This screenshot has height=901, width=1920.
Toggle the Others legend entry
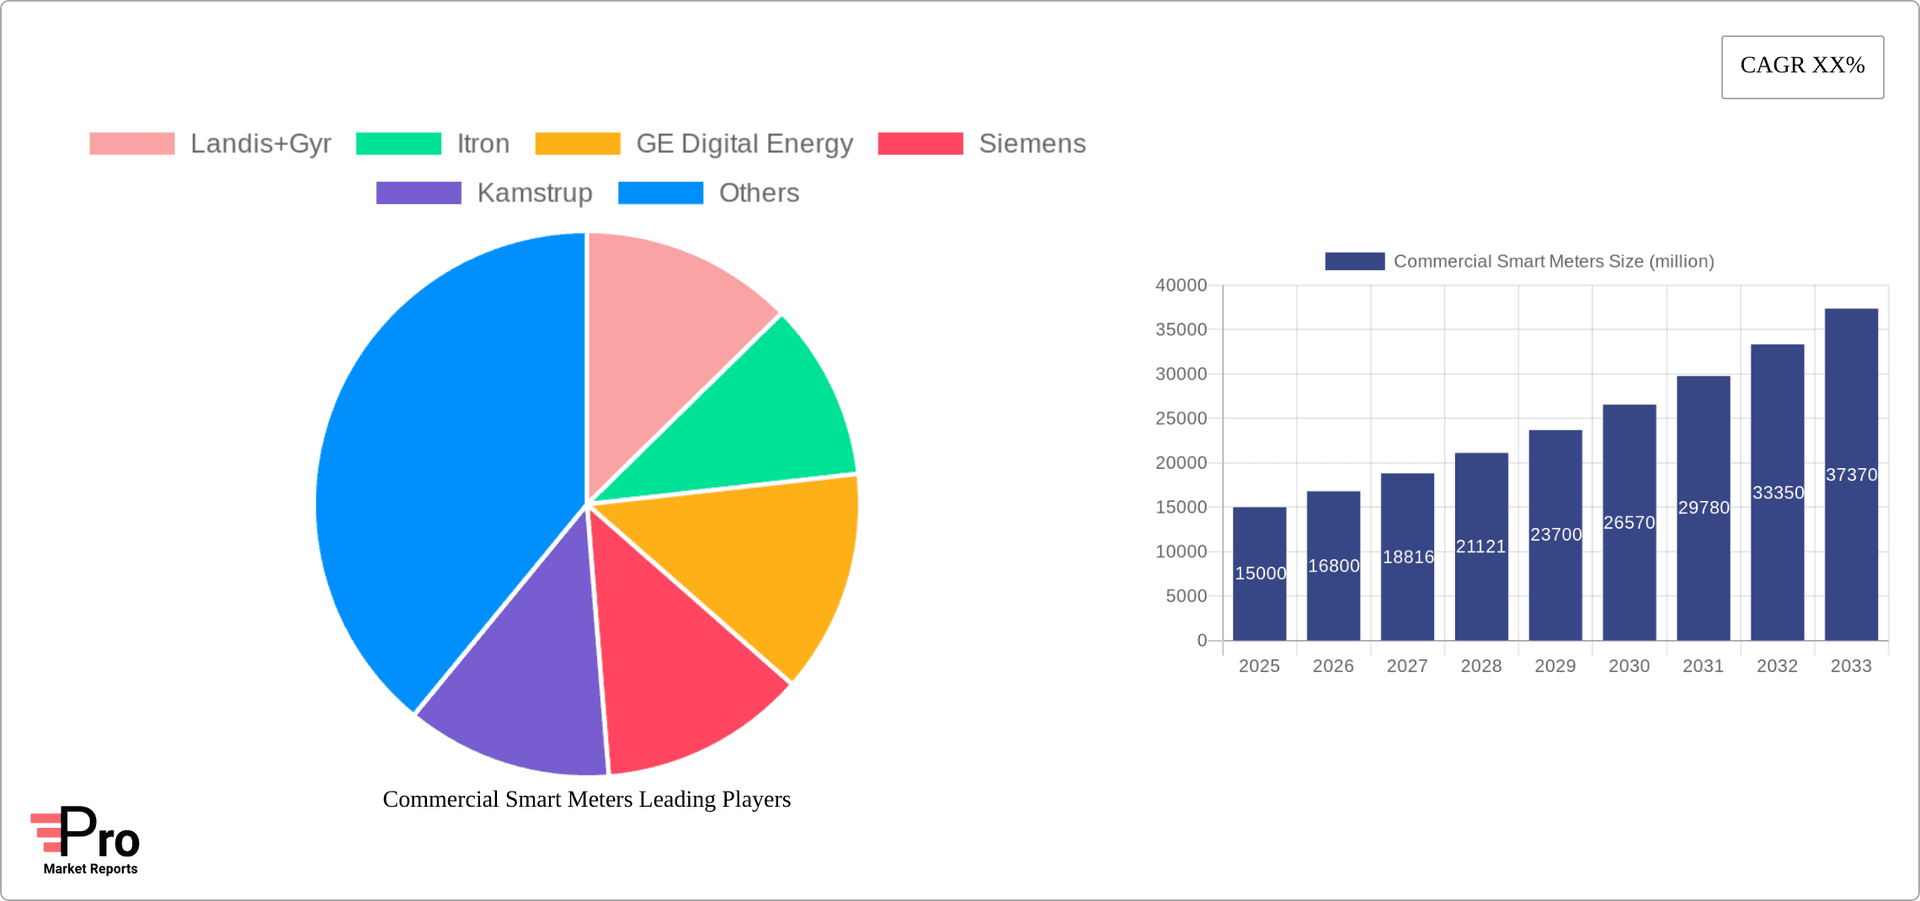758,192
